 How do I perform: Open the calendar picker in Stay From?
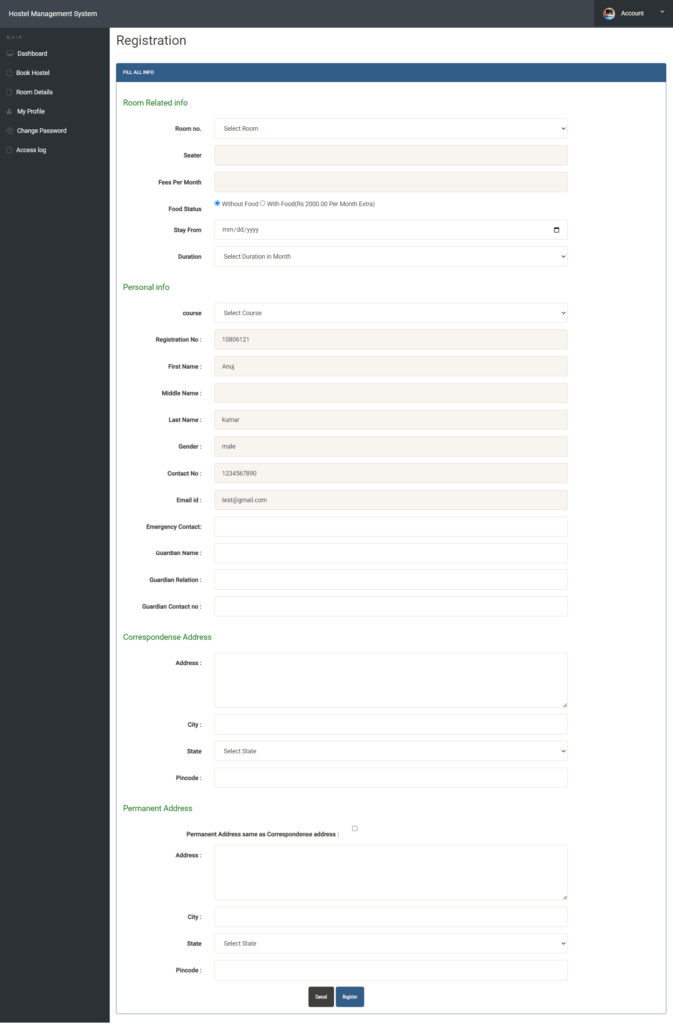[x=557, y=230]
